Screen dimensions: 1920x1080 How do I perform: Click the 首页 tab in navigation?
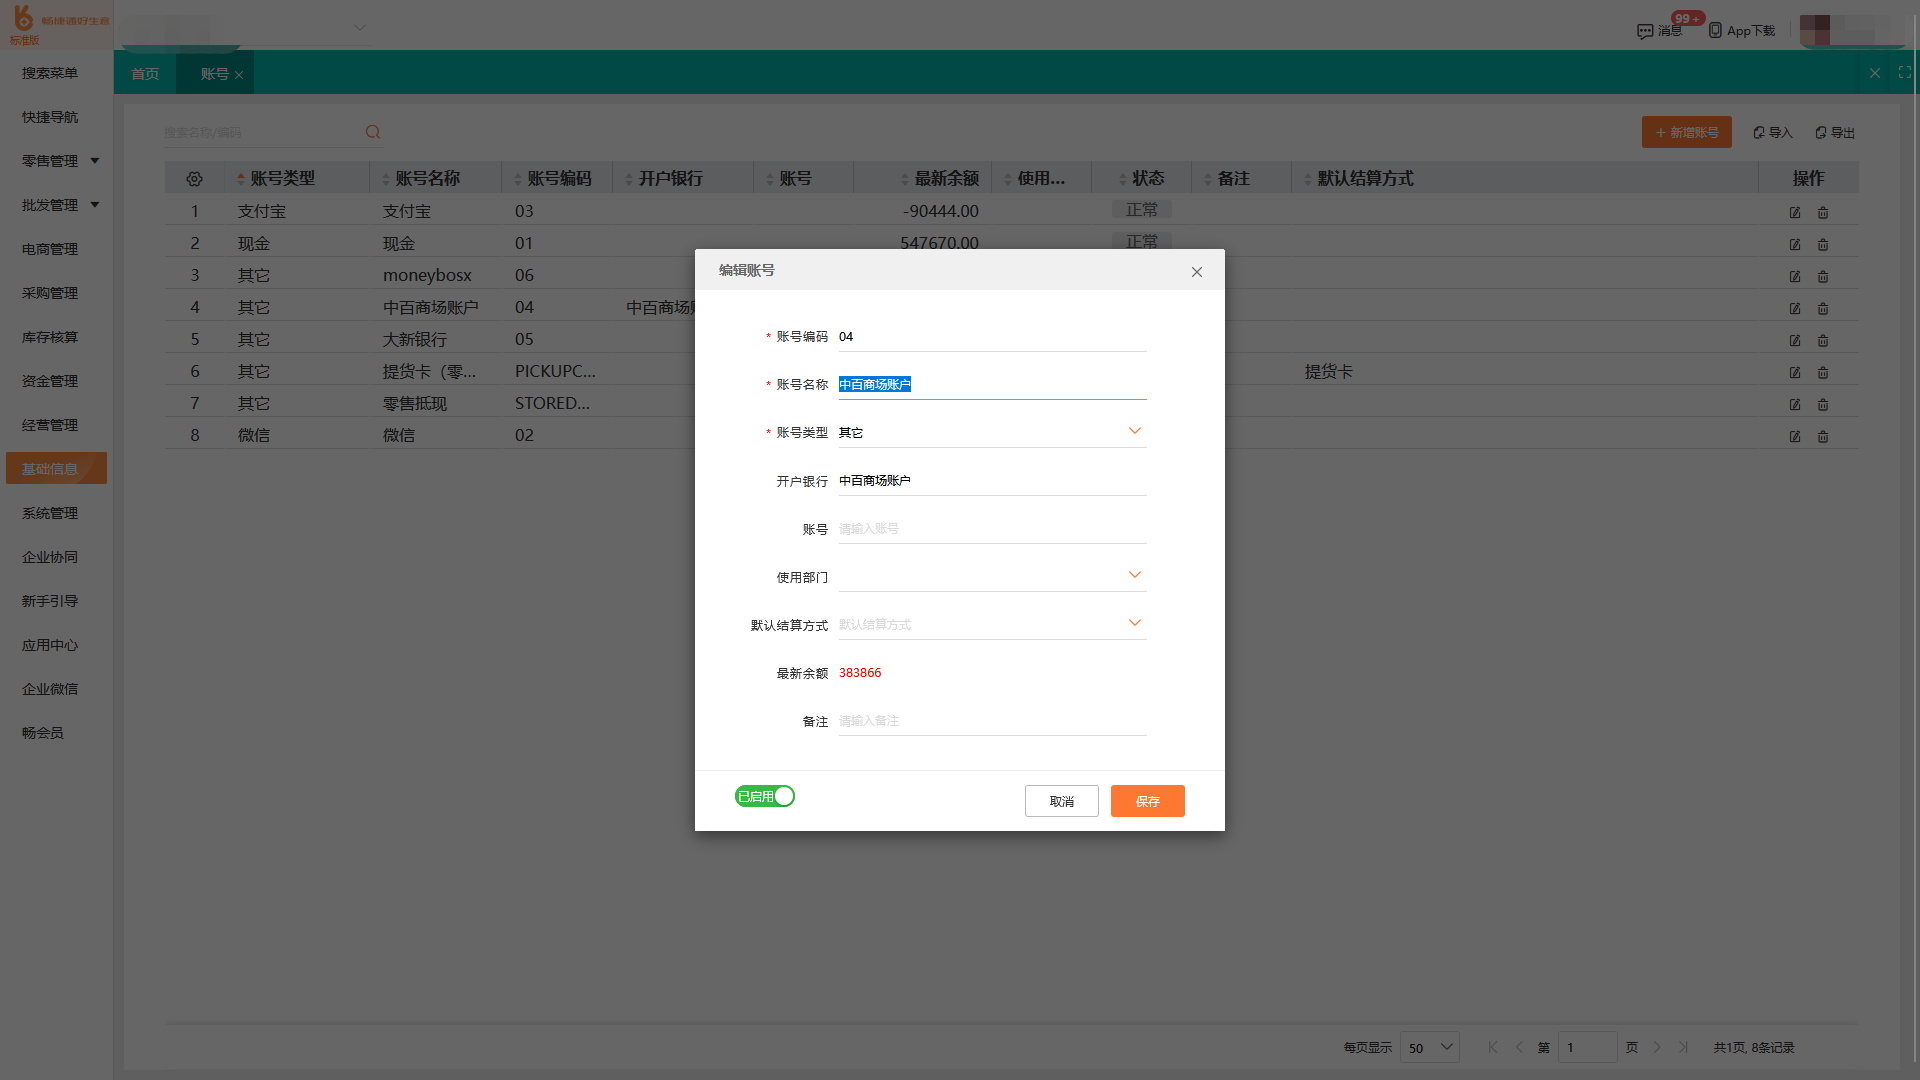pyautogui.click(x=145, y=73)
